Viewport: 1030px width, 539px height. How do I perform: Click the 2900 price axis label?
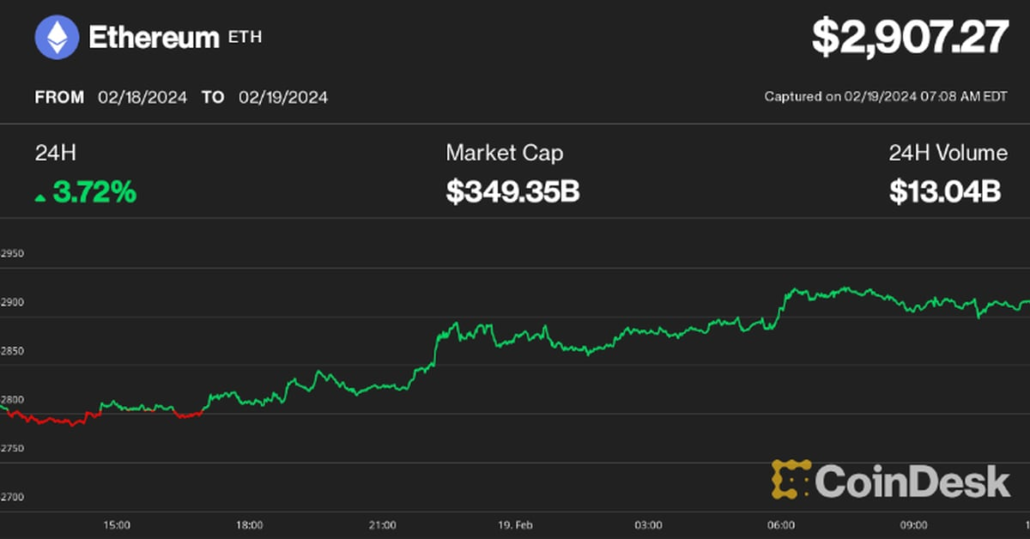tap(12, 302)
